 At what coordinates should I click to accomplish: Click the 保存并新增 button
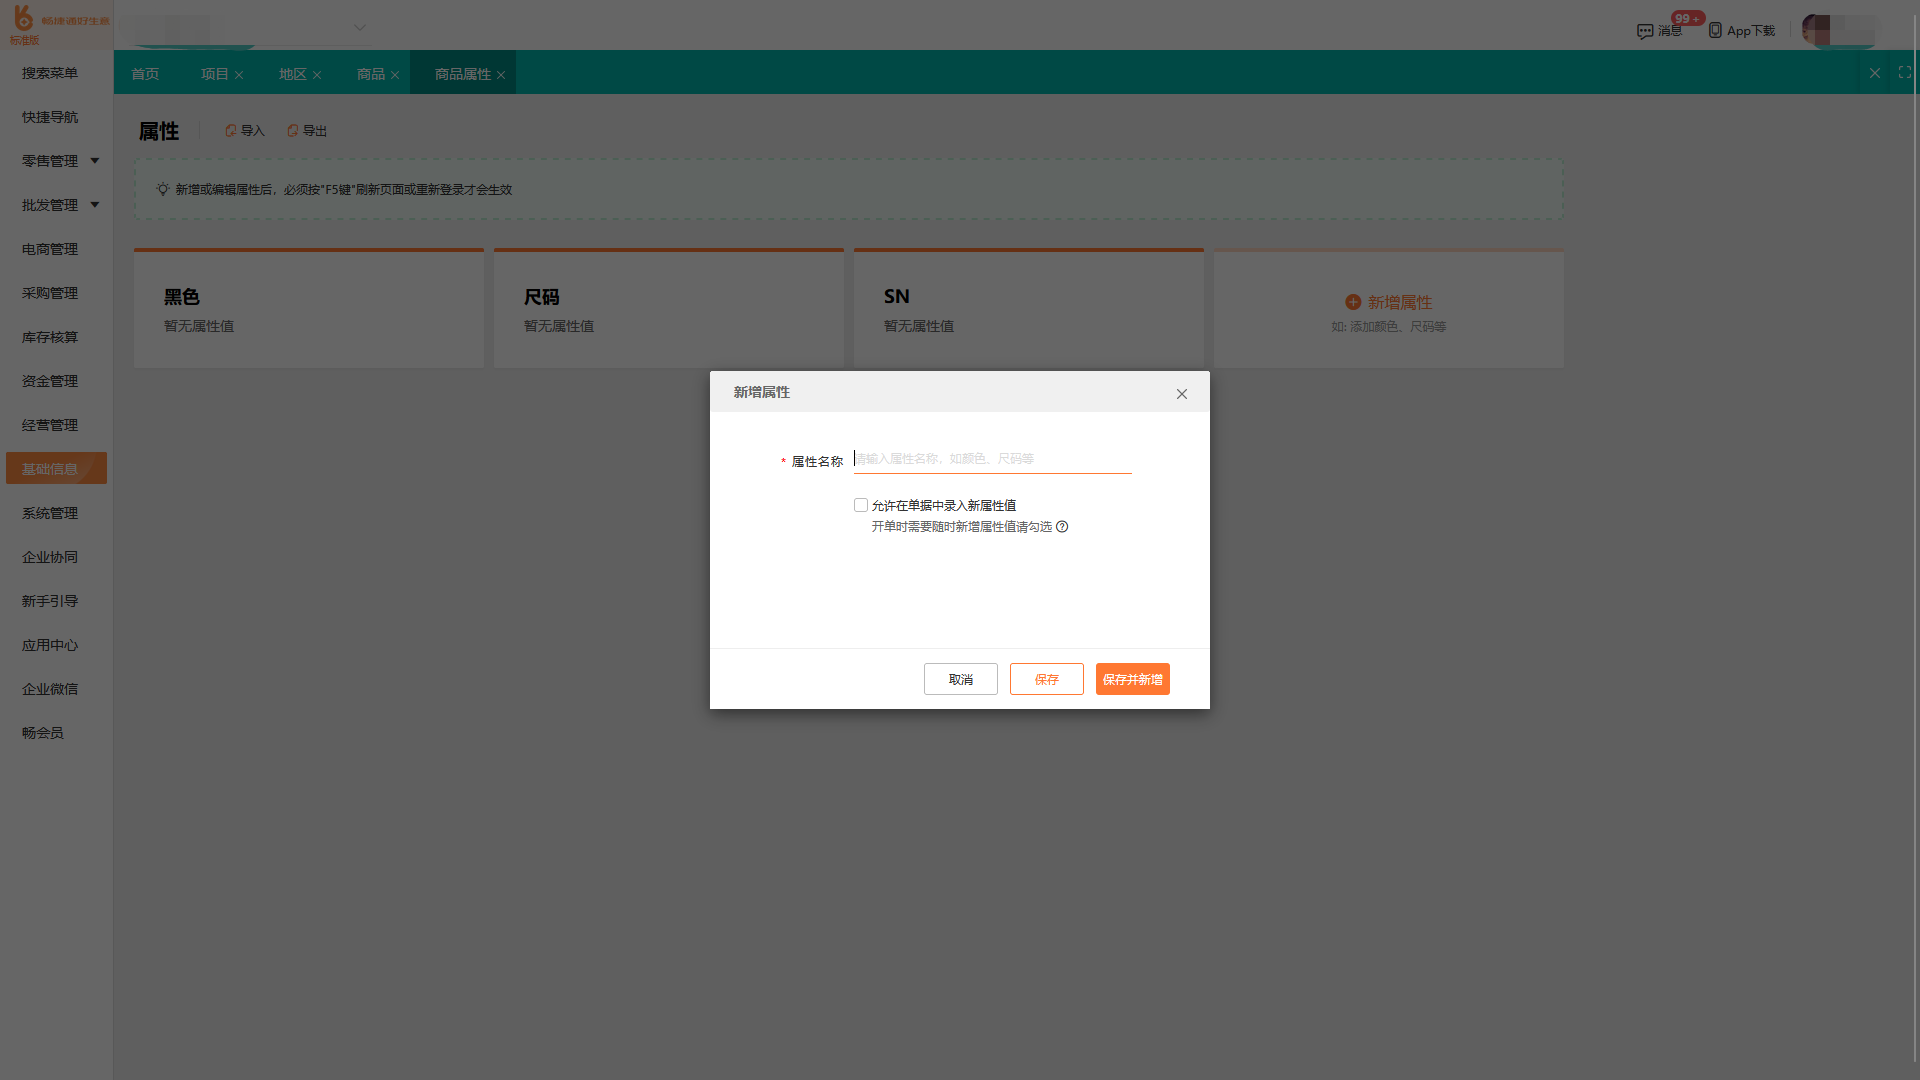[1131, 679]
